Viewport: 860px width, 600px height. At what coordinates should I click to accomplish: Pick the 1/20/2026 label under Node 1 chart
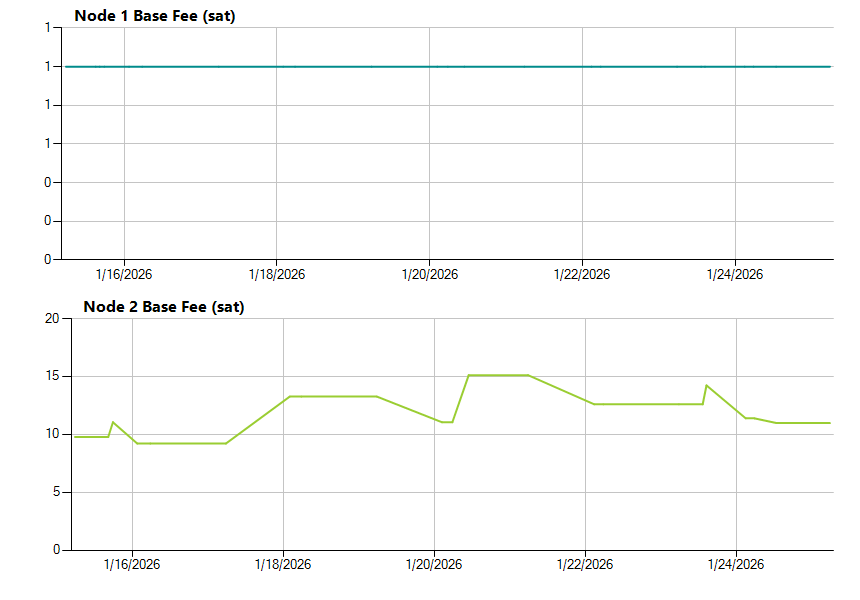[x=430, y=275]
